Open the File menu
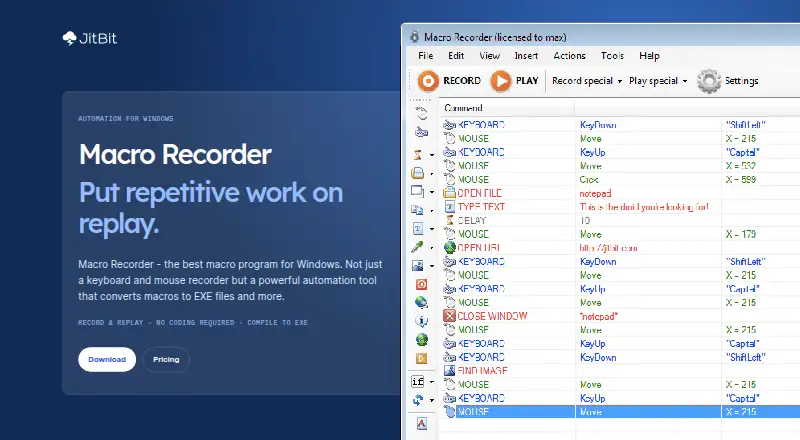The height and width of the screenshot is (440, 800). [x=426, y=56]
